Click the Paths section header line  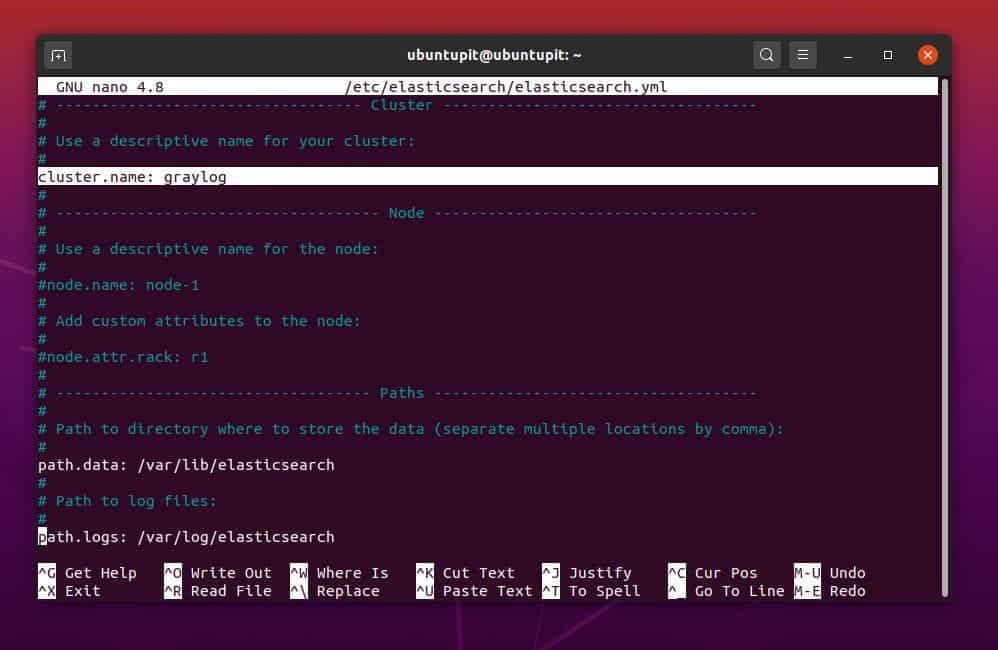click(x=397, y=393)
